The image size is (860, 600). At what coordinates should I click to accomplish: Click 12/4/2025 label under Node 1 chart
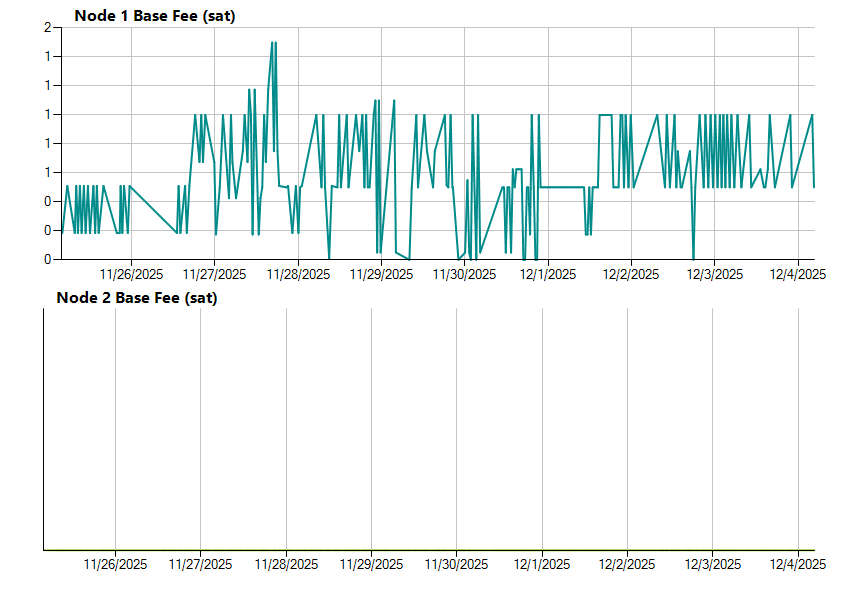point(796,273)
